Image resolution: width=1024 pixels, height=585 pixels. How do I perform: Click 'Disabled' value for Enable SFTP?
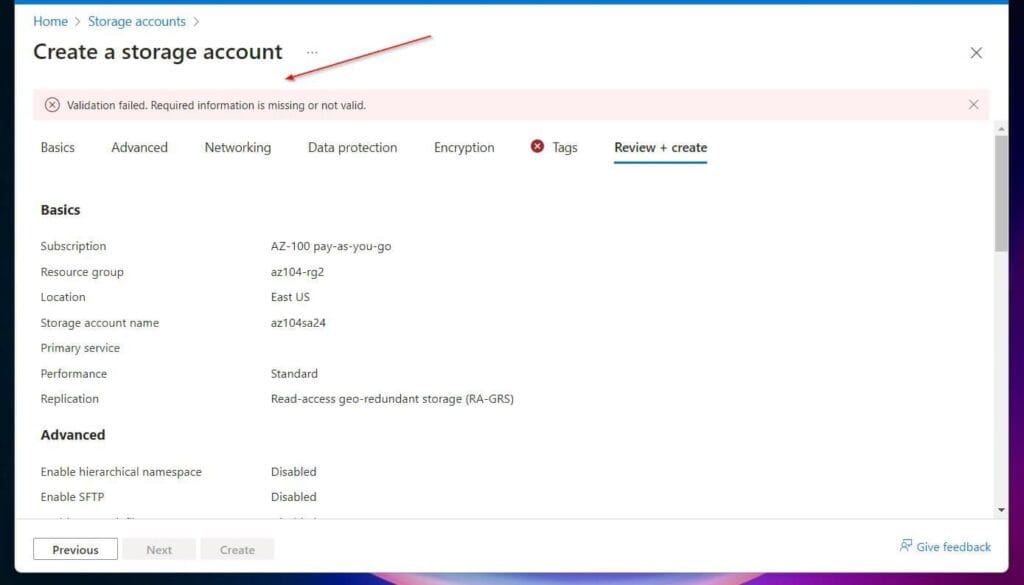coord(293,497)
